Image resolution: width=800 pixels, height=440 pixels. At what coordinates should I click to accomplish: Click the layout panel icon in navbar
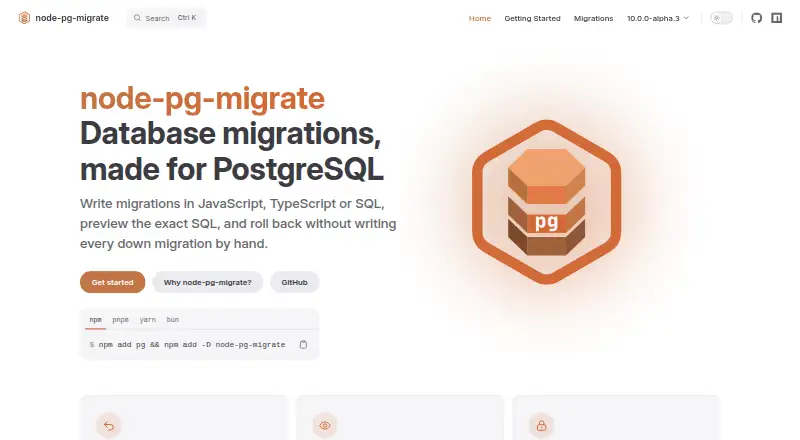pyautogui.click(x=777, y=18)
